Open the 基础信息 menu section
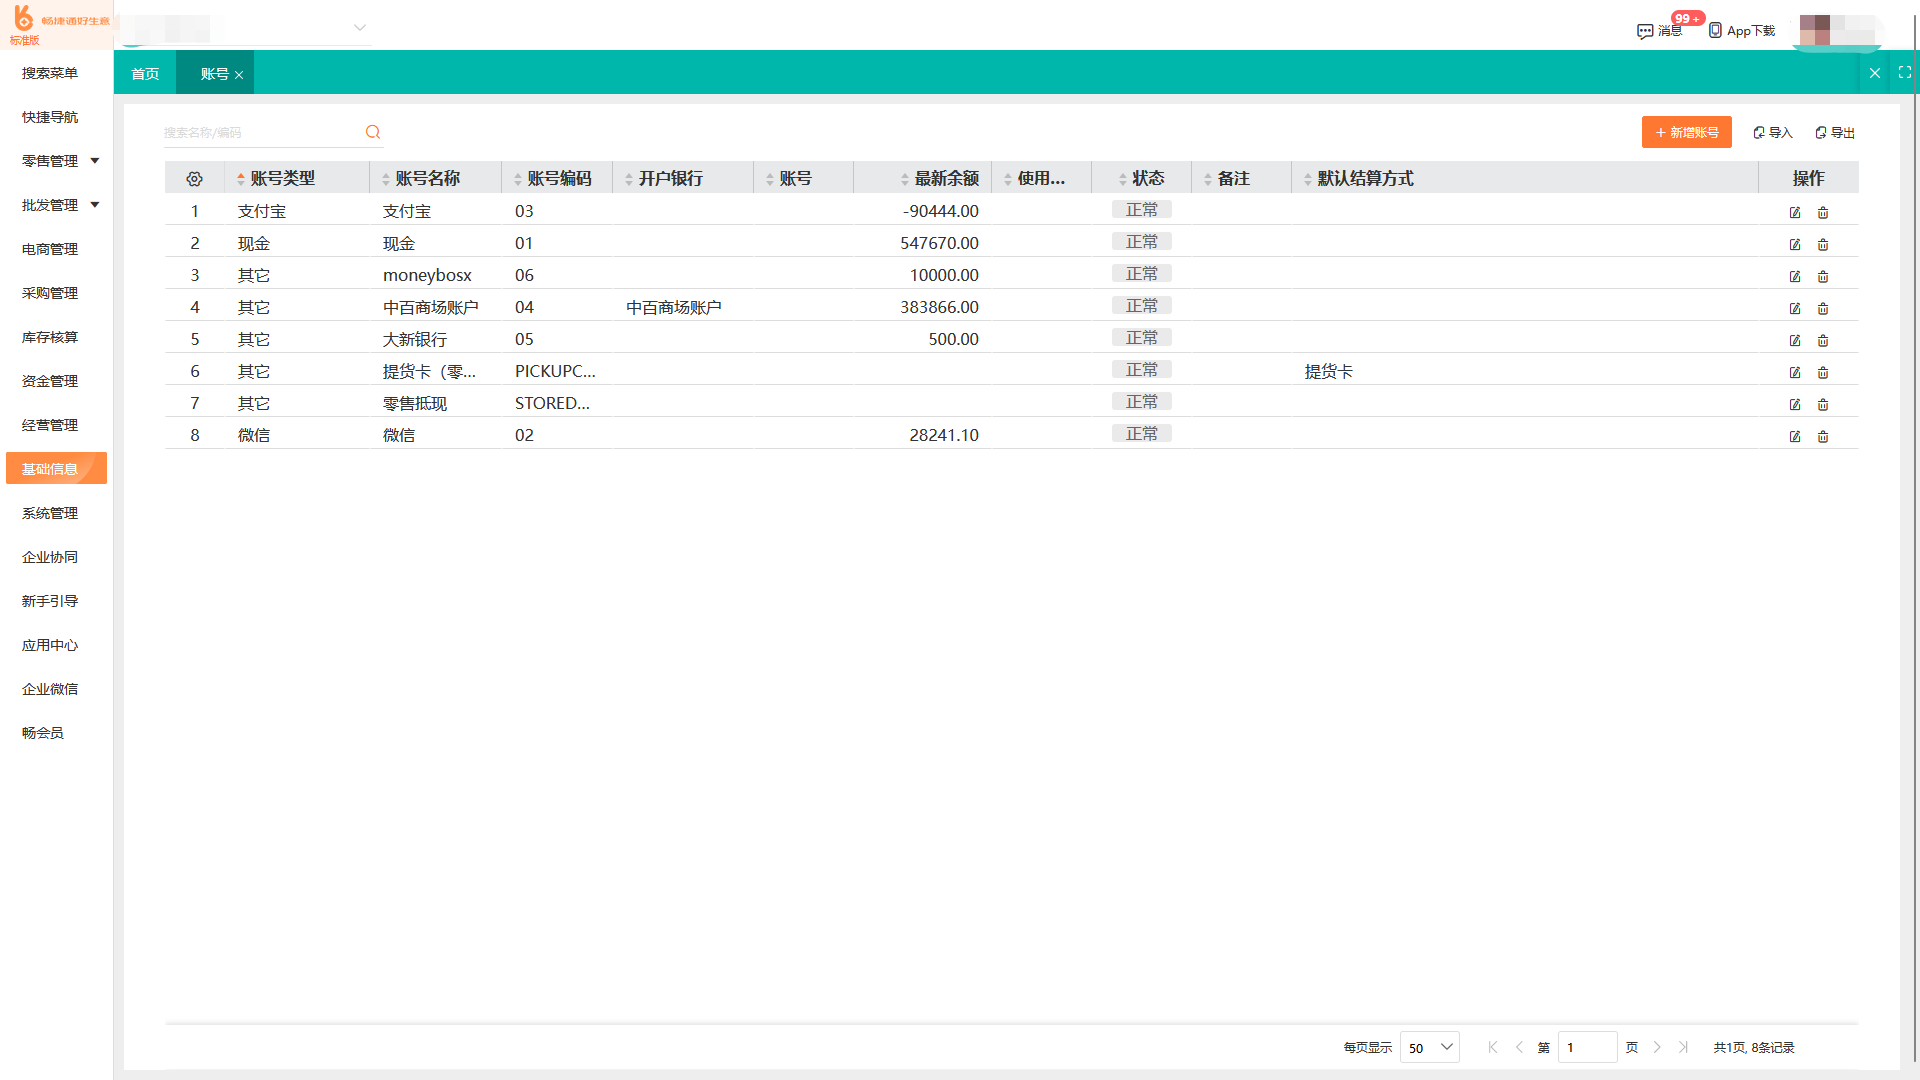1920x1080 pixels. coord(51,468)
